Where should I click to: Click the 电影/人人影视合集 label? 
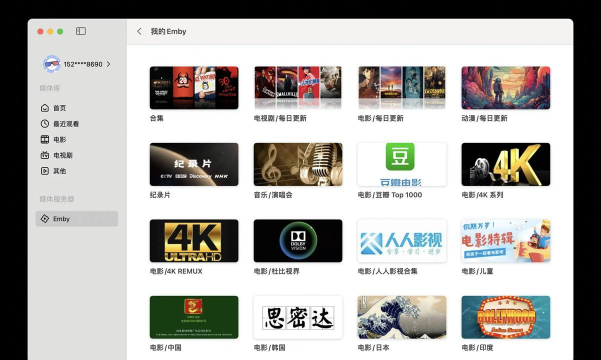[x=388, y=271]
